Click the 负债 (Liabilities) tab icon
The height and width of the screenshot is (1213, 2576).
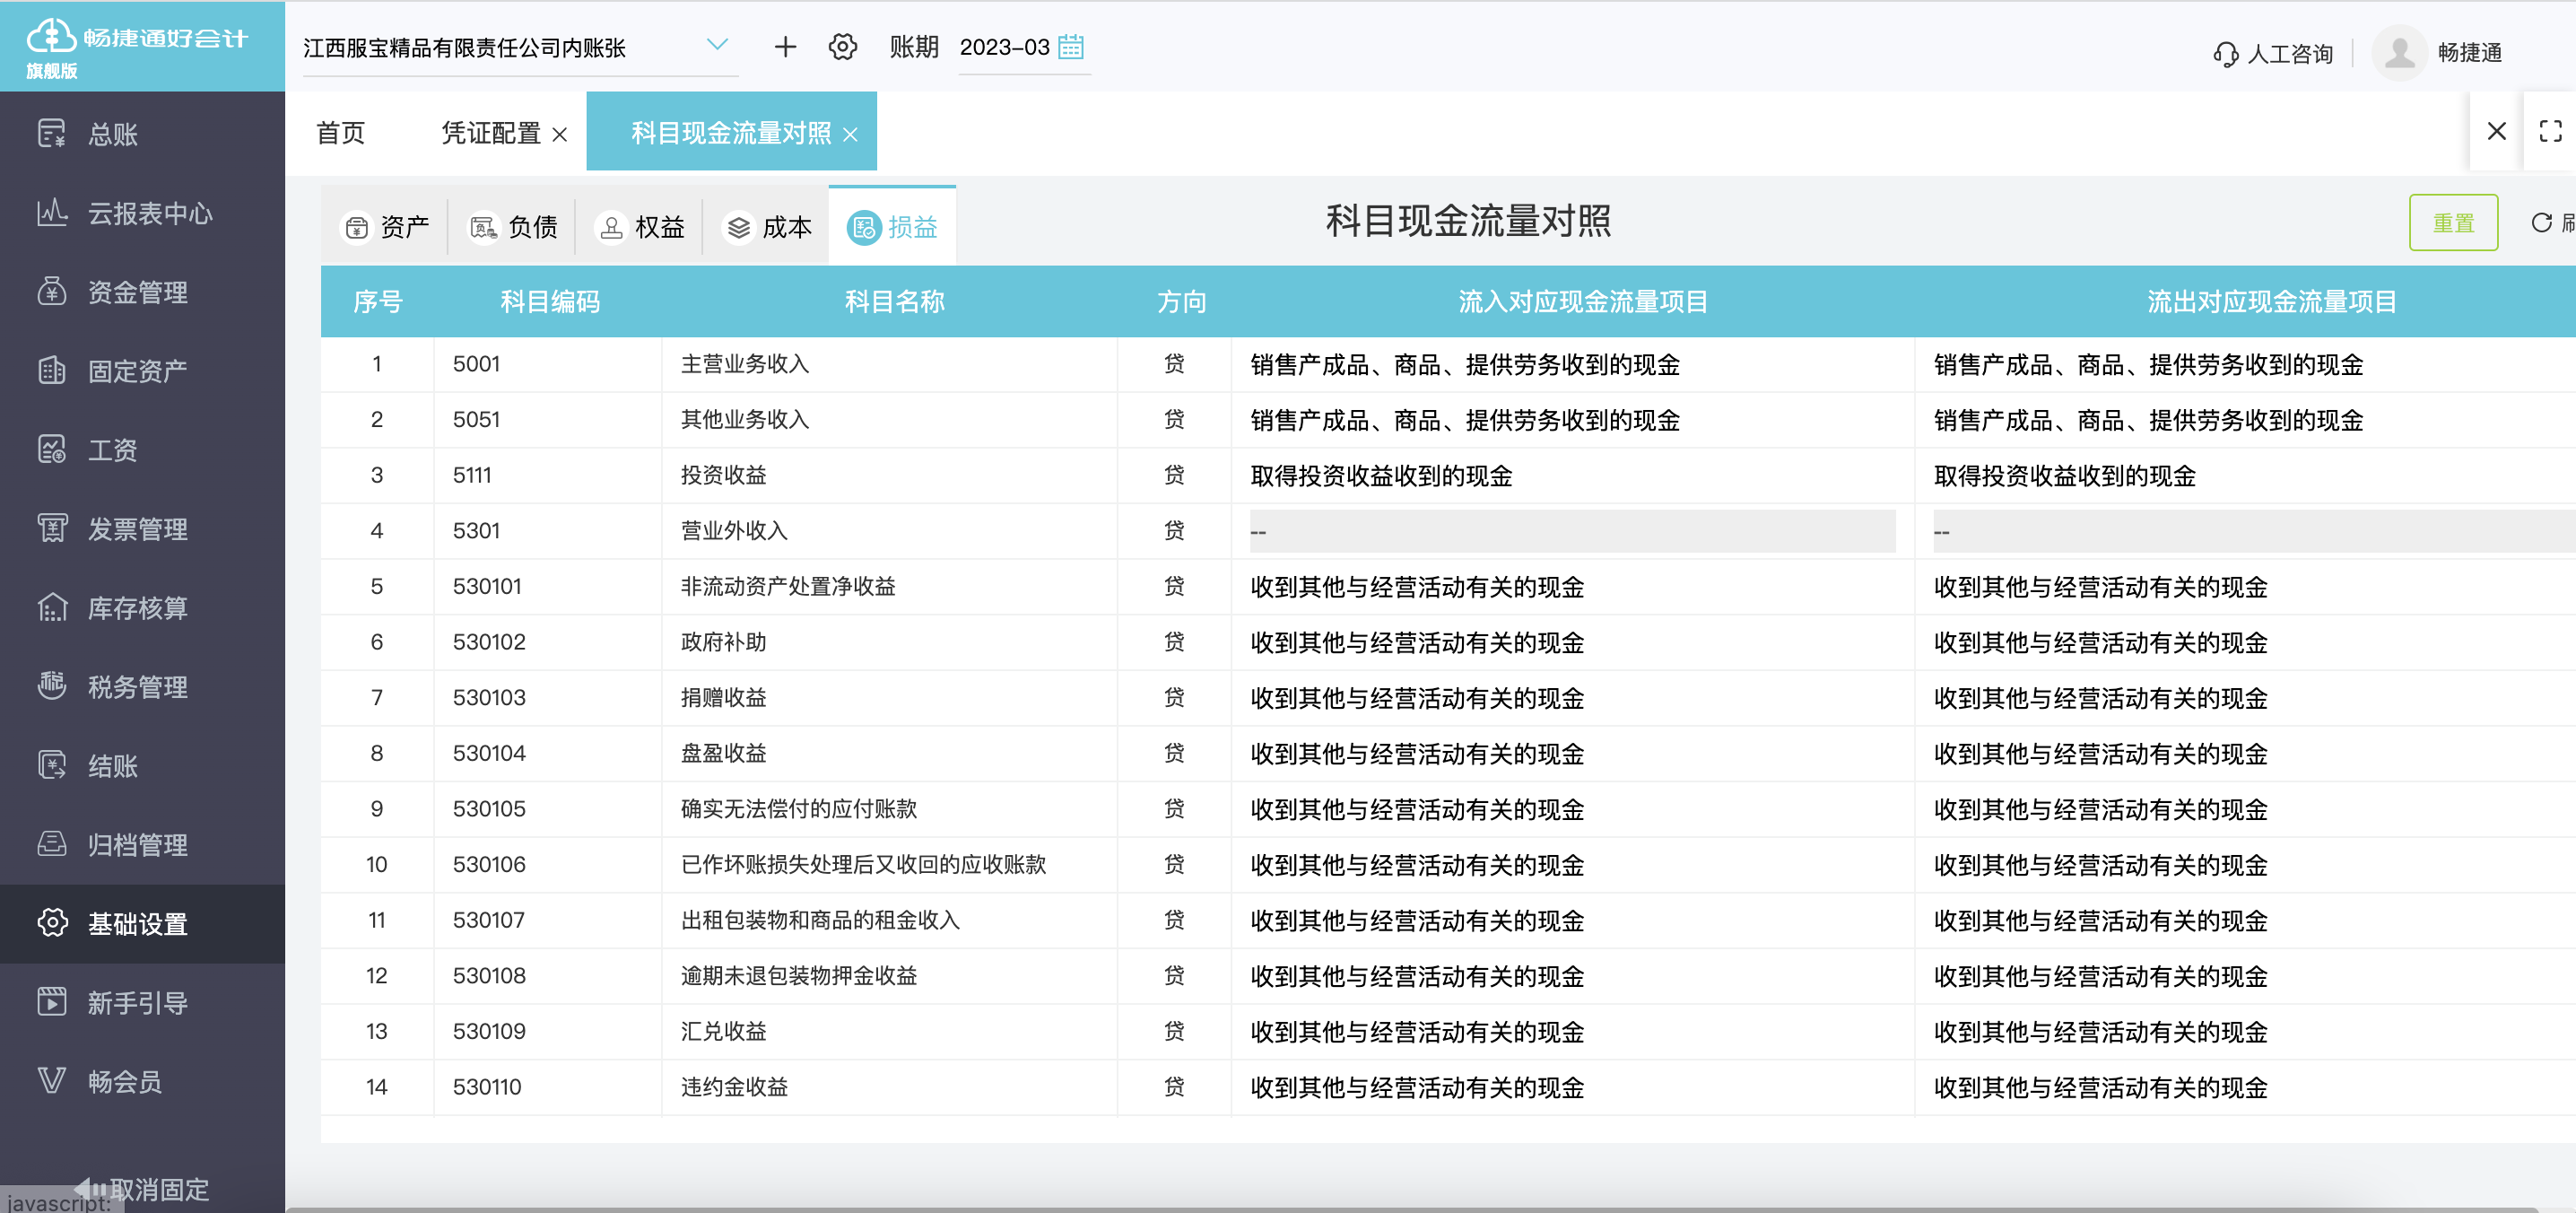pyautogui.click(x=512, y=227)
